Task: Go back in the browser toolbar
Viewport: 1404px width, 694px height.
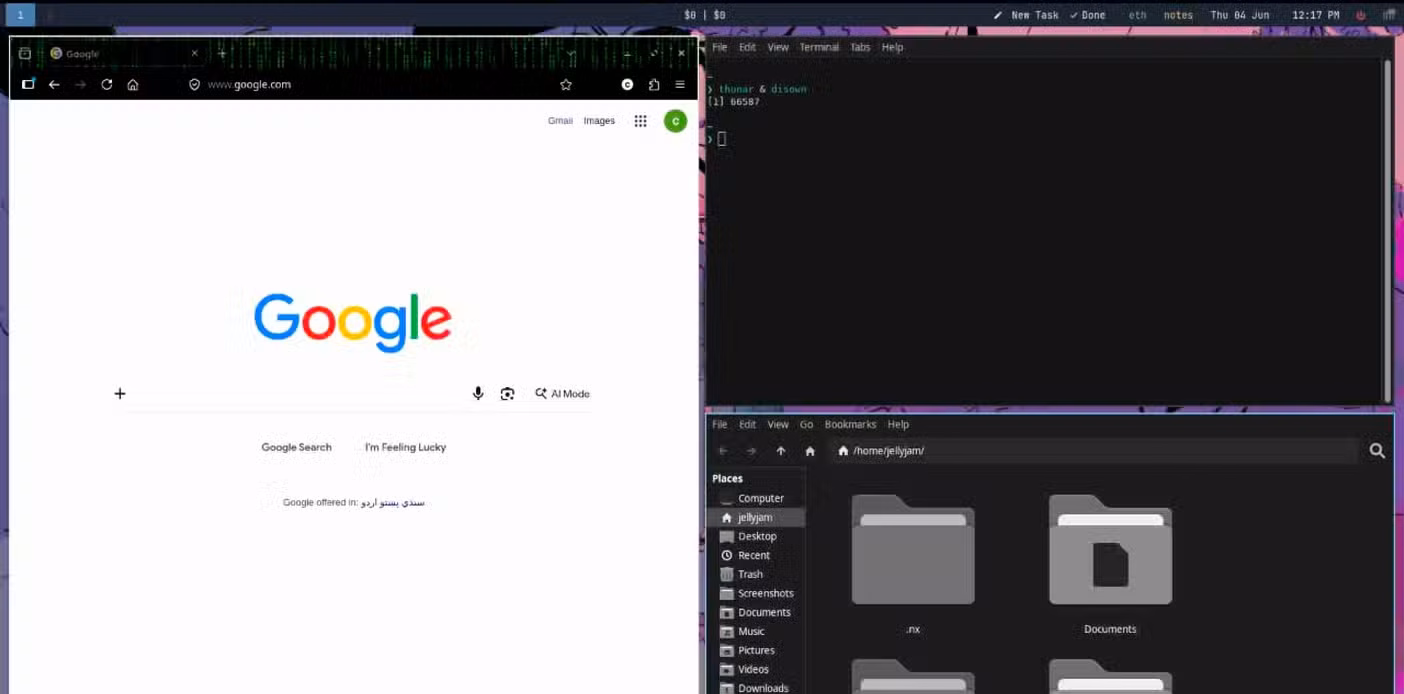Action: (54, 85)
